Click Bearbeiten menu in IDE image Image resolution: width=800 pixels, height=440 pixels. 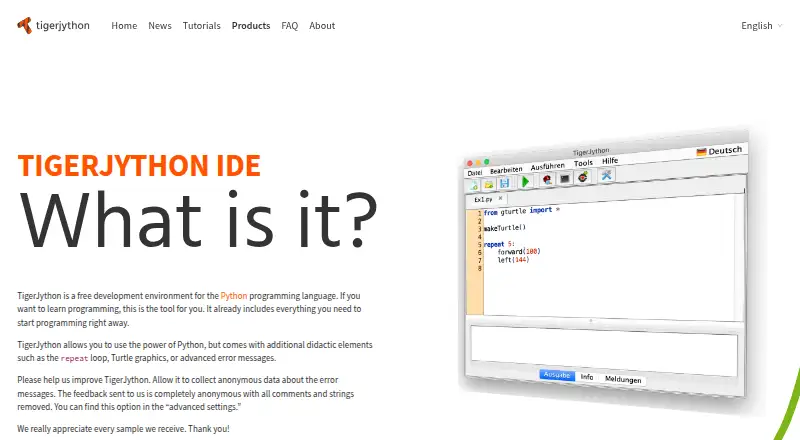click(506, 169)
